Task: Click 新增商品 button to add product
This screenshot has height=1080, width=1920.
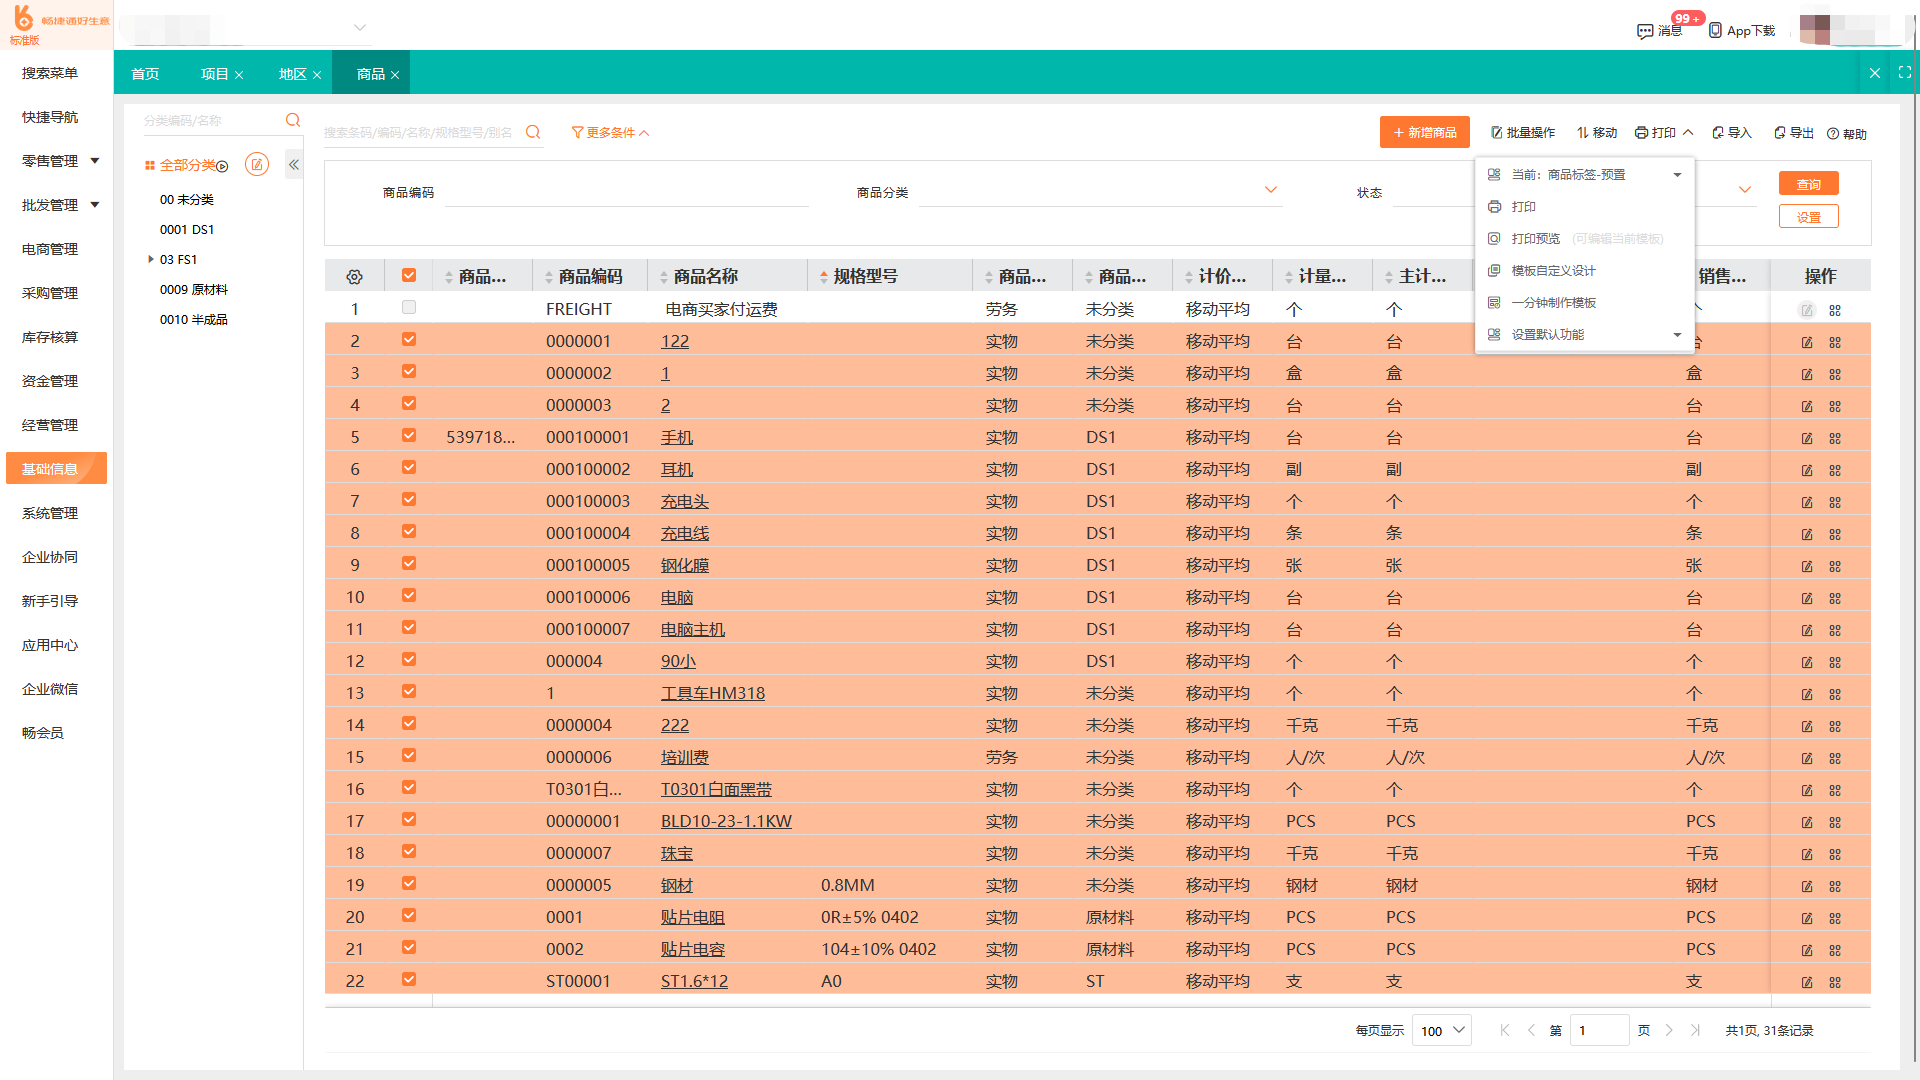Action: pyautogui.click(x=1424, y=131)
